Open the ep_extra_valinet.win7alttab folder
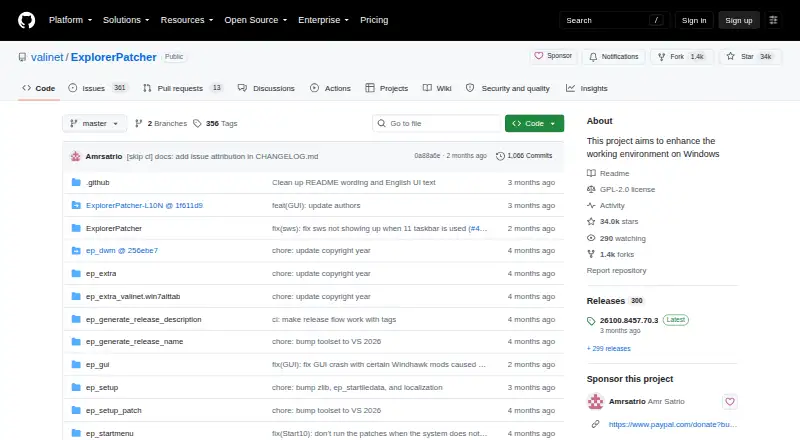This screenshot has height=440, width=800. 133,297
